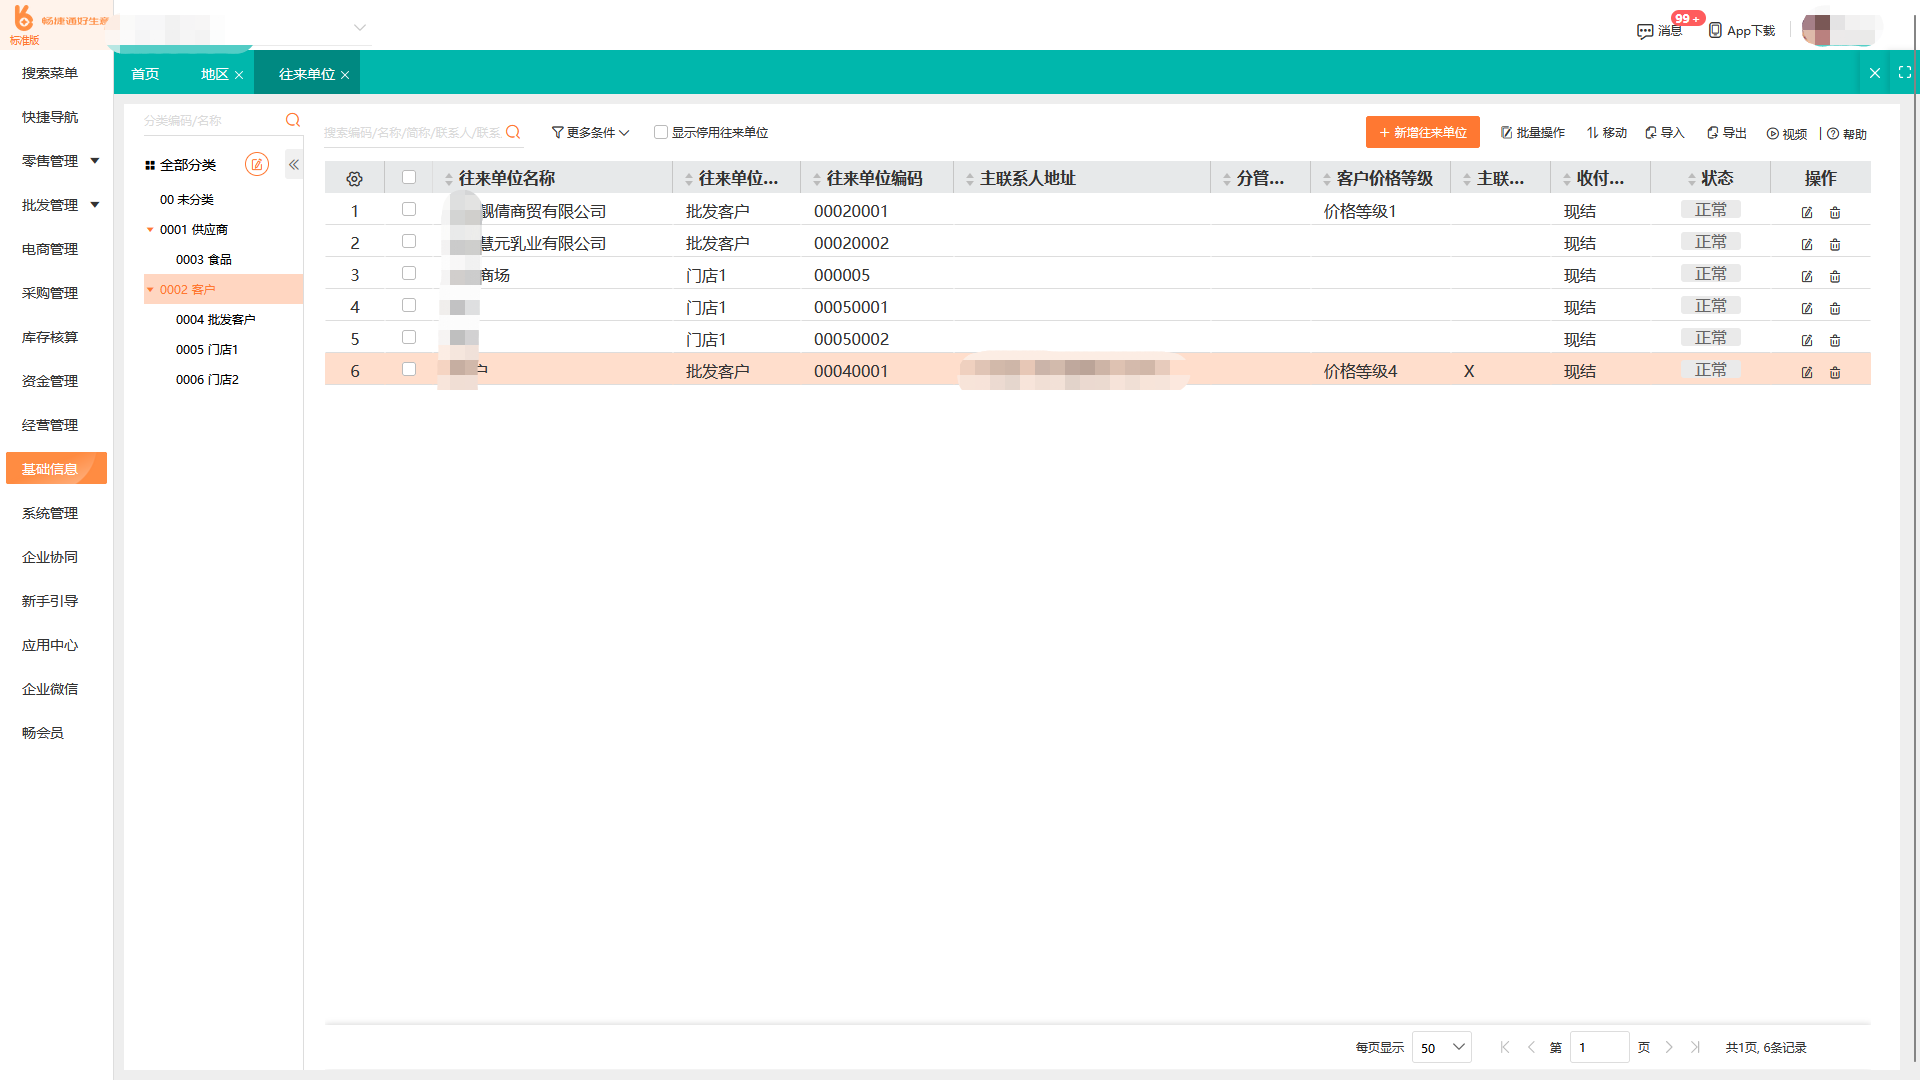Click the 导出 export icon
This screenshot has height=1080, width=1920.
point(1725,131)
